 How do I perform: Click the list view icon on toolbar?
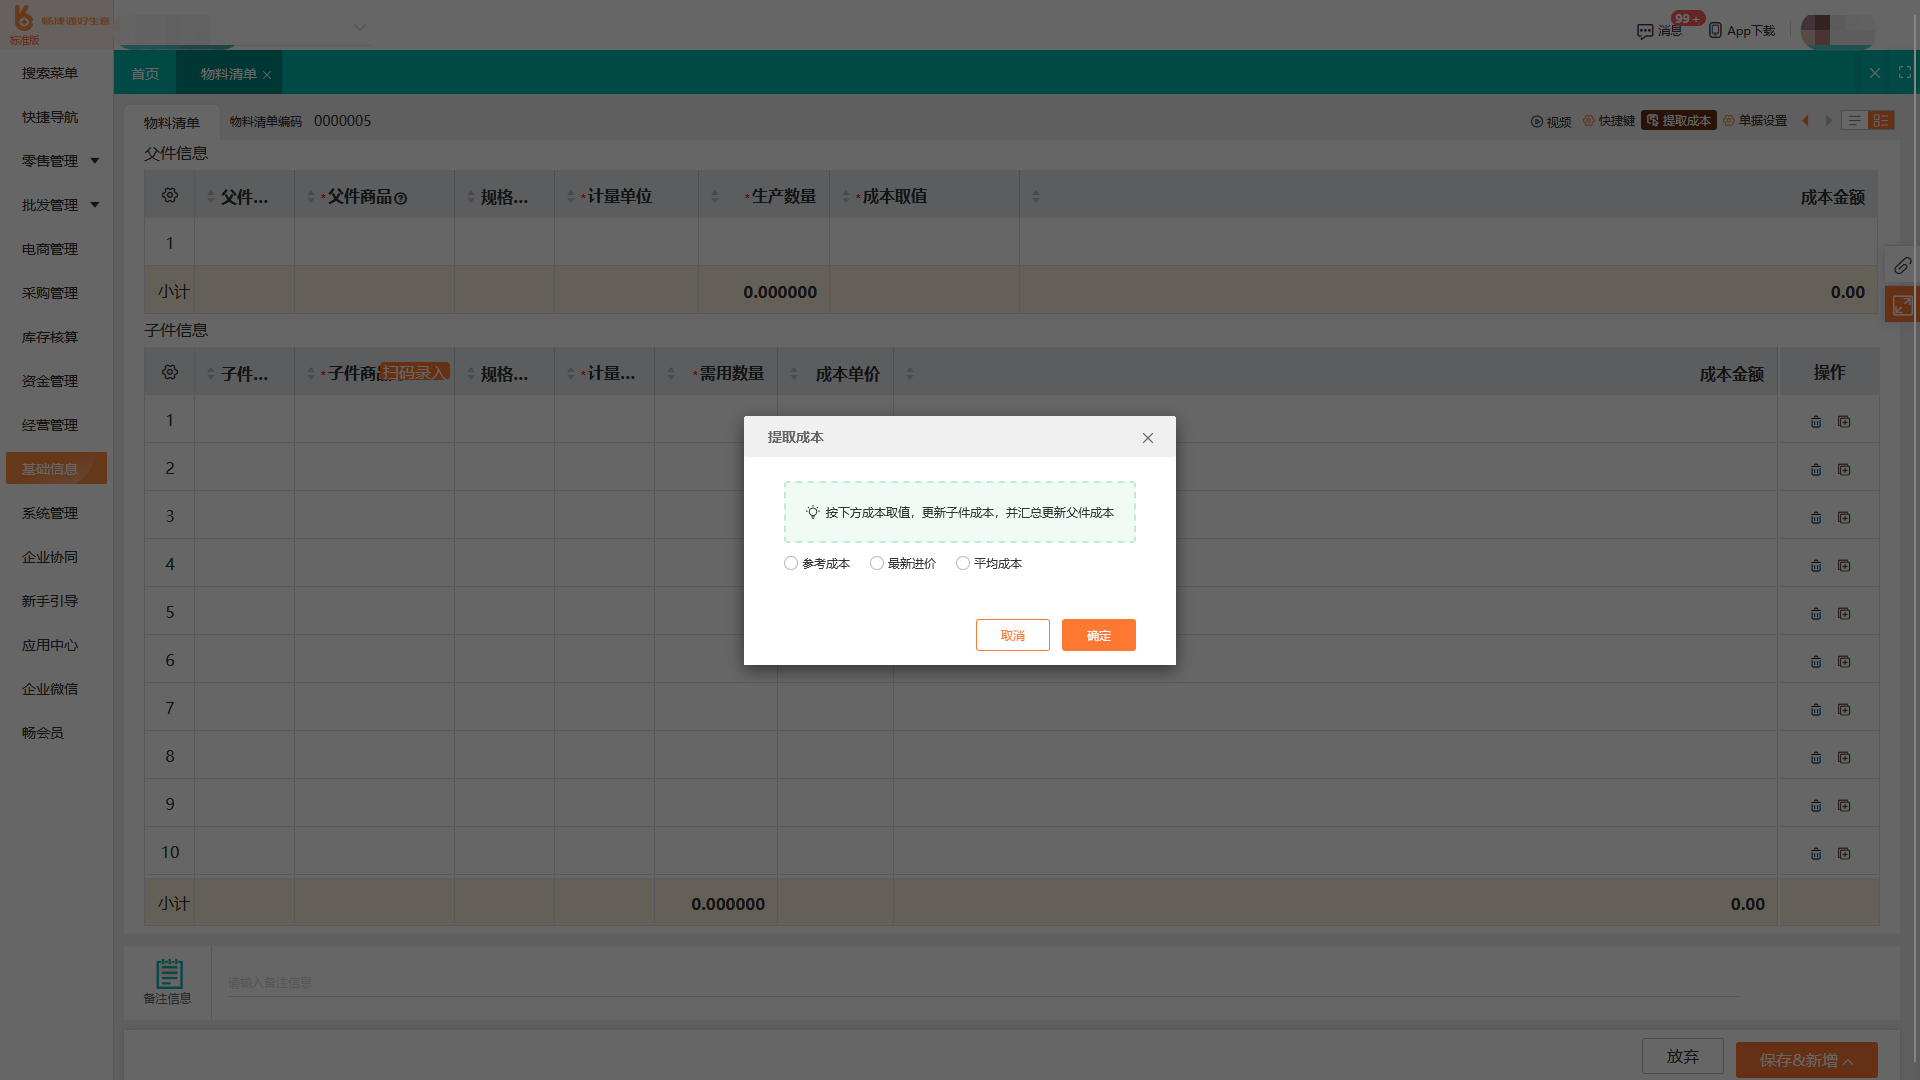[x=1857, y=121]
